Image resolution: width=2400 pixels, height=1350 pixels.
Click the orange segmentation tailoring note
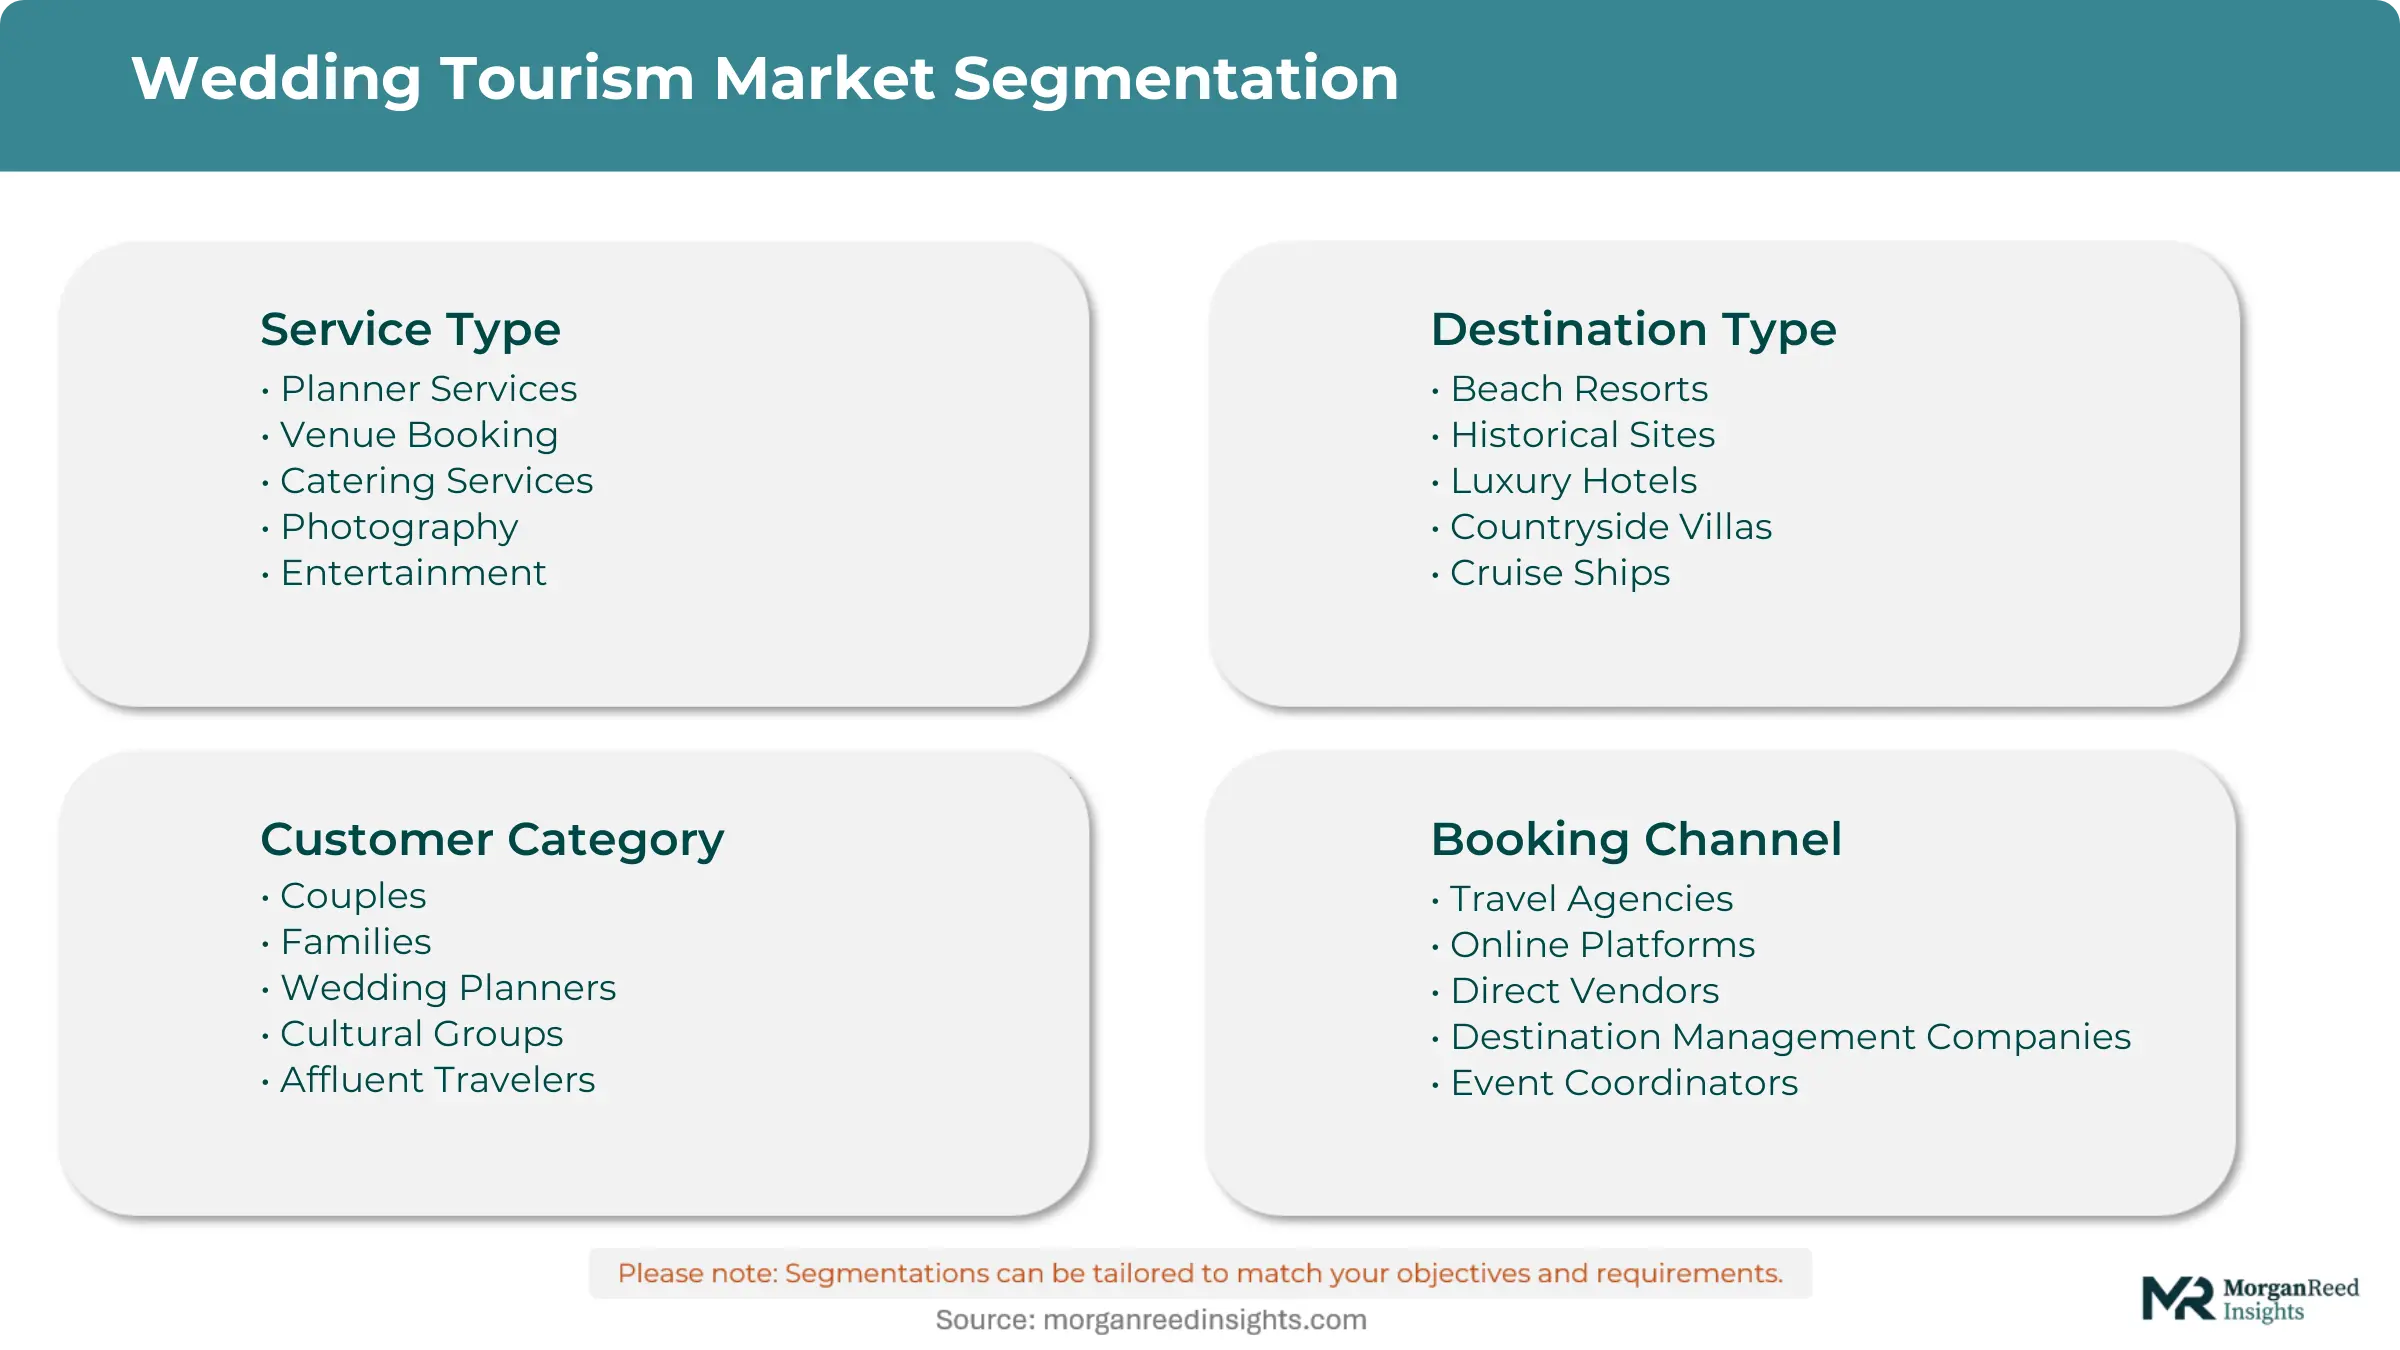click(x=1200, y=1273)
